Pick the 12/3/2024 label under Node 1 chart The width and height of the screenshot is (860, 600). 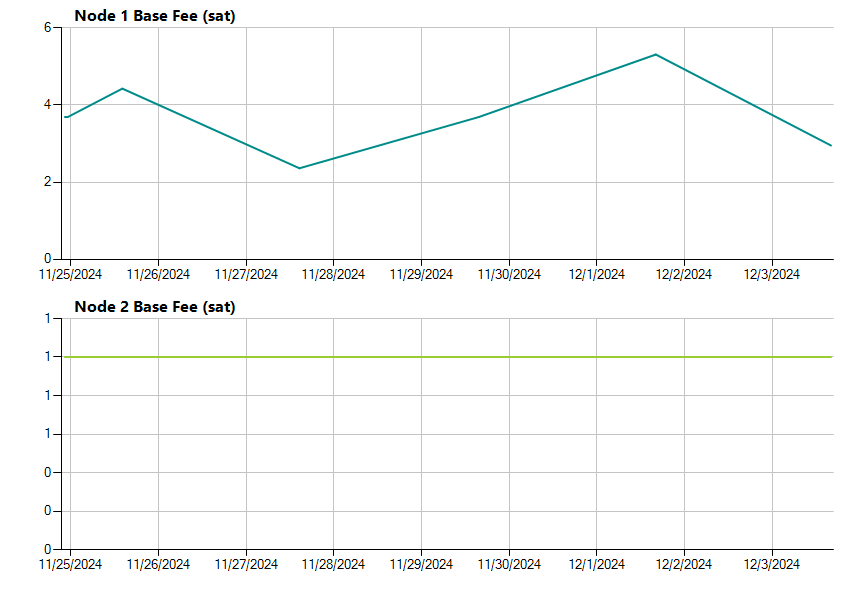[x=771, y=274]
